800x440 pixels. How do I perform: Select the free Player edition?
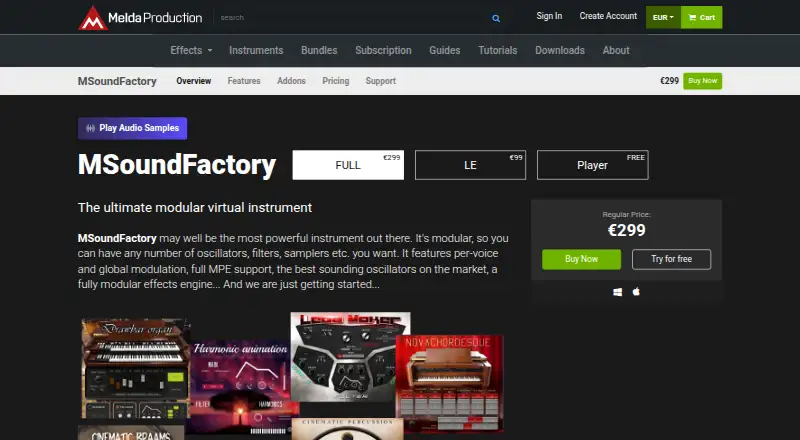pos(592,165)
